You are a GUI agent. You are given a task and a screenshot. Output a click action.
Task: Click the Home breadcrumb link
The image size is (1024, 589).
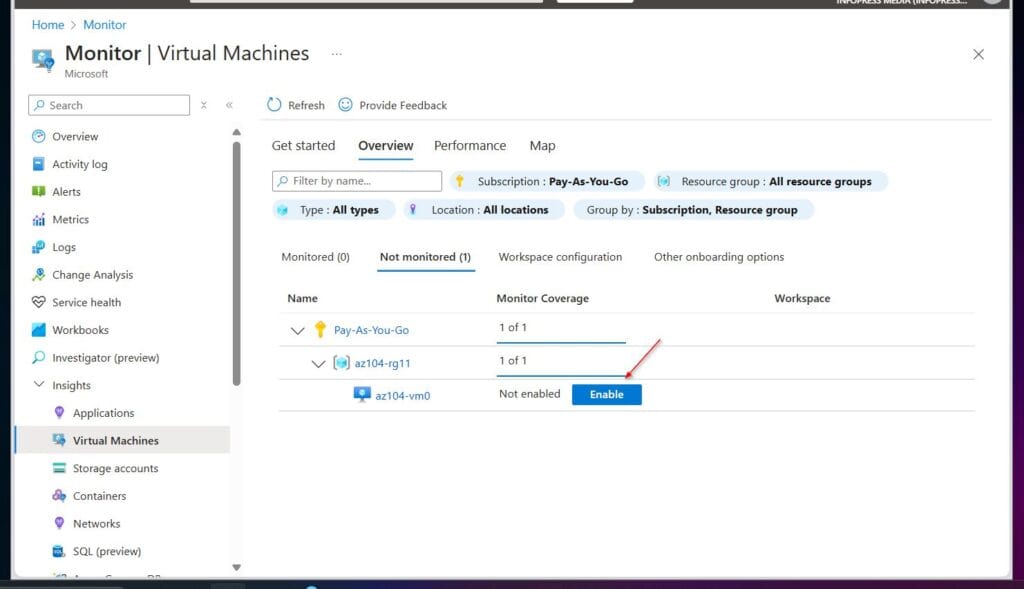48,25
